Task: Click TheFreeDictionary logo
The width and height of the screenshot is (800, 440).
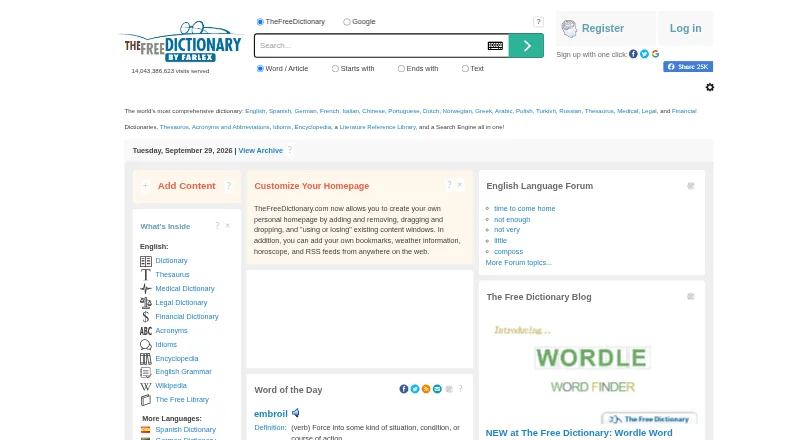Action: pyautogui.click(x=182, y=43)
